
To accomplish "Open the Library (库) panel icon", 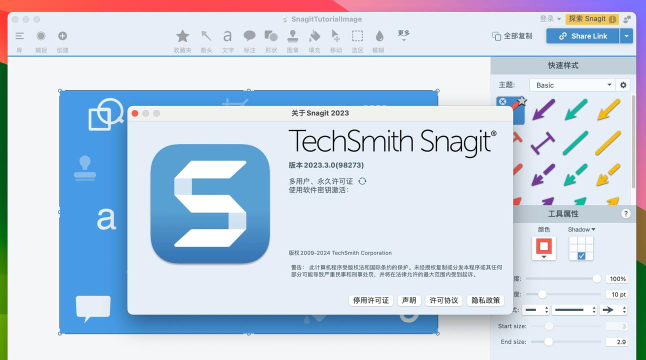I will 19,36.
